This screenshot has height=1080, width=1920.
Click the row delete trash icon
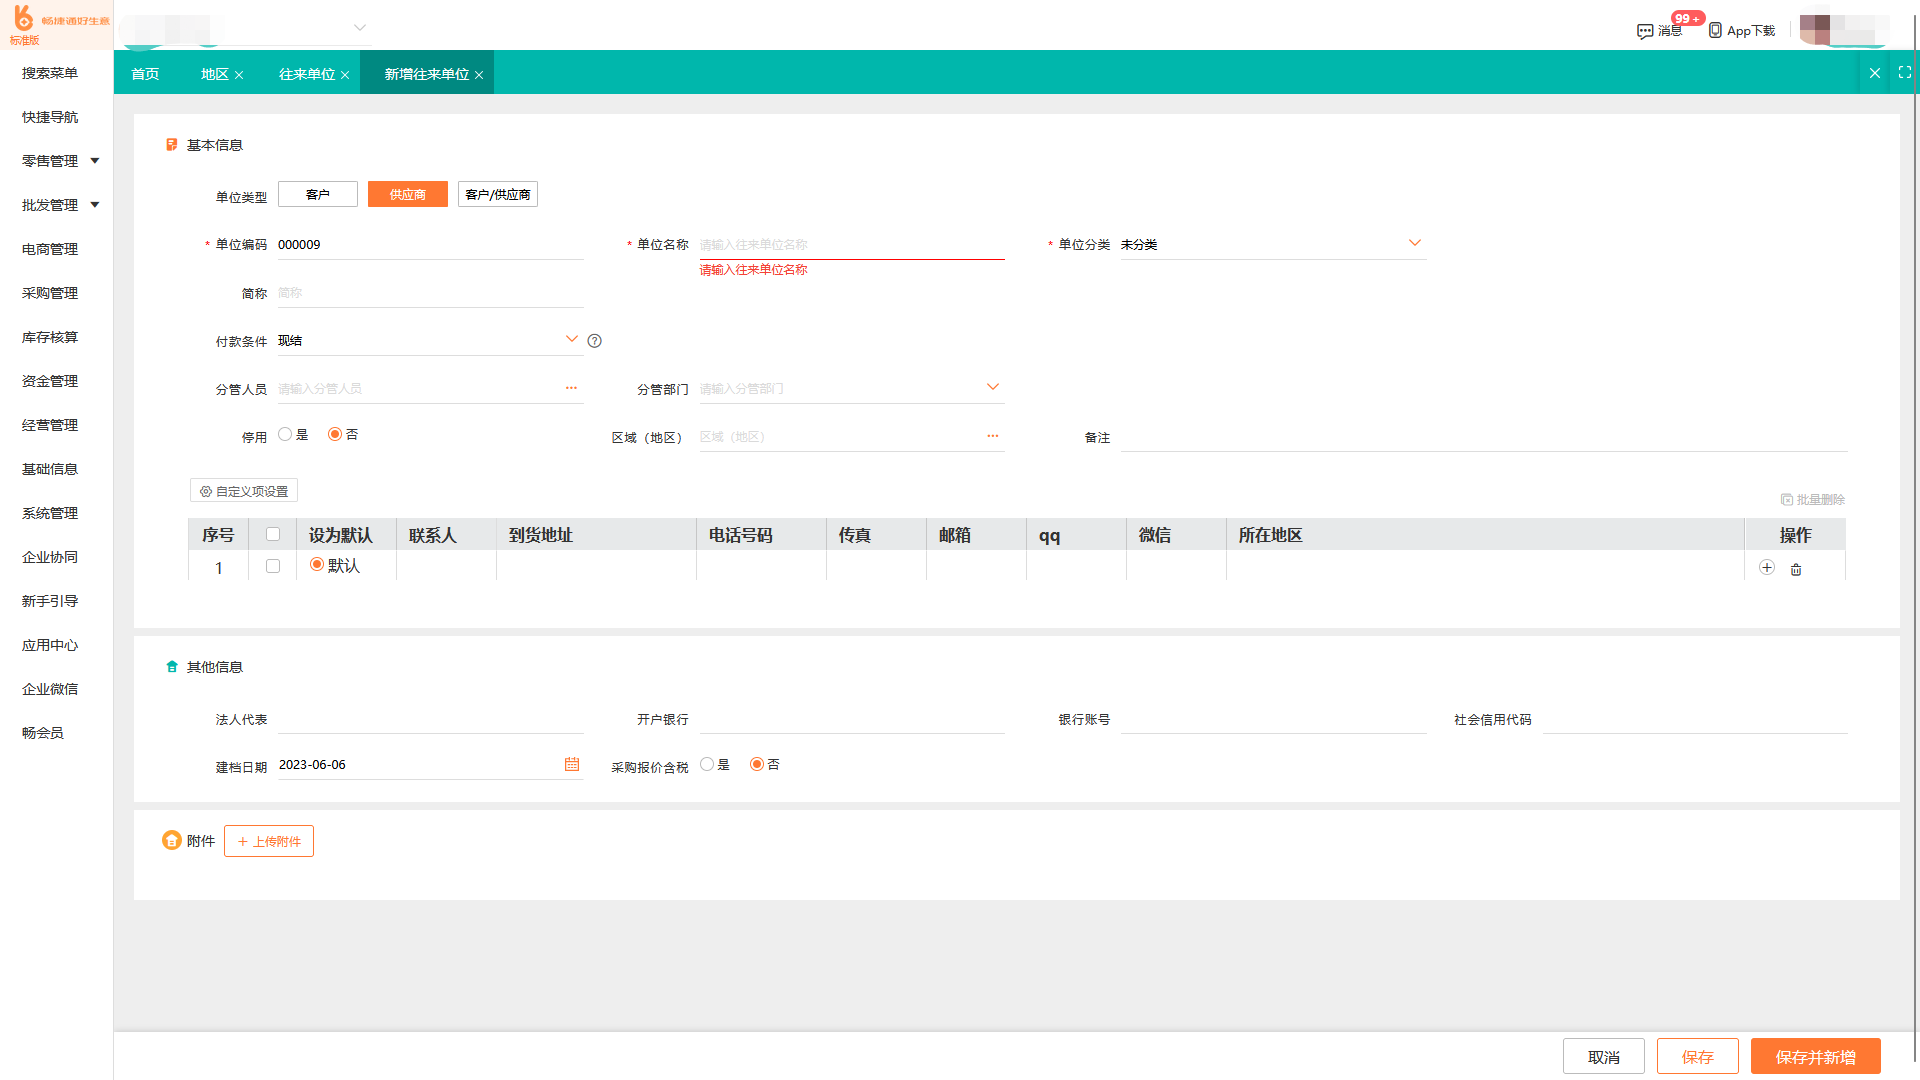tap(1796, 568)
